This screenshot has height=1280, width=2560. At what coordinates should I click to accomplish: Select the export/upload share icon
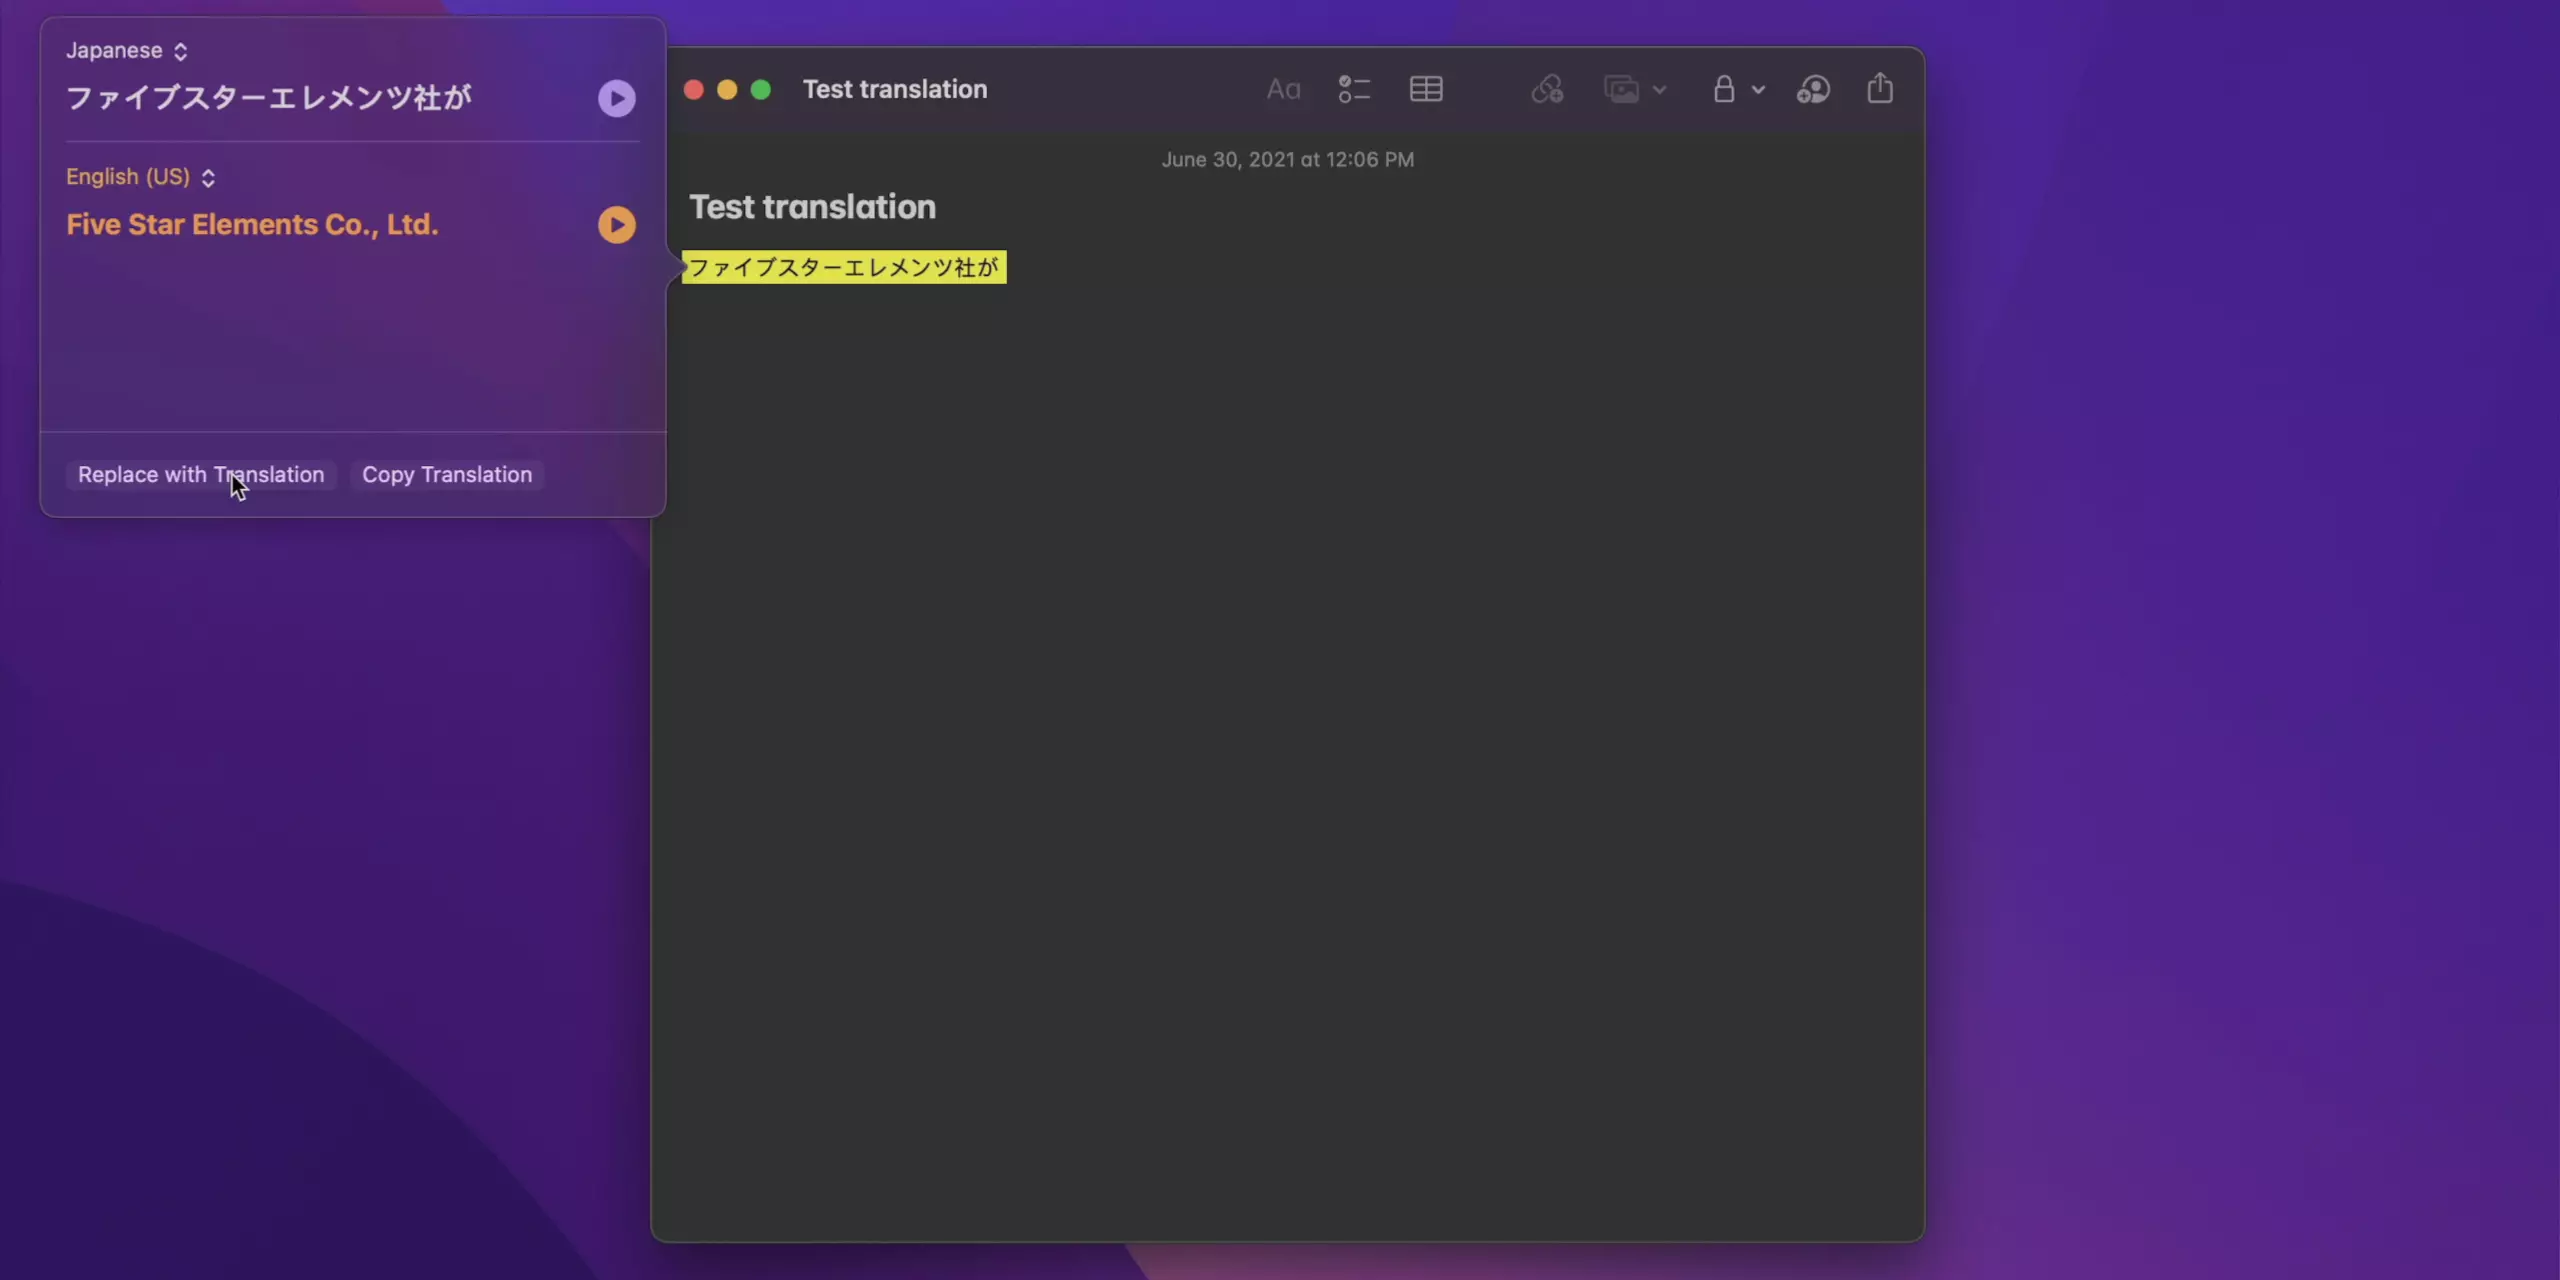pyautogui.click(x=1879, y=87)
